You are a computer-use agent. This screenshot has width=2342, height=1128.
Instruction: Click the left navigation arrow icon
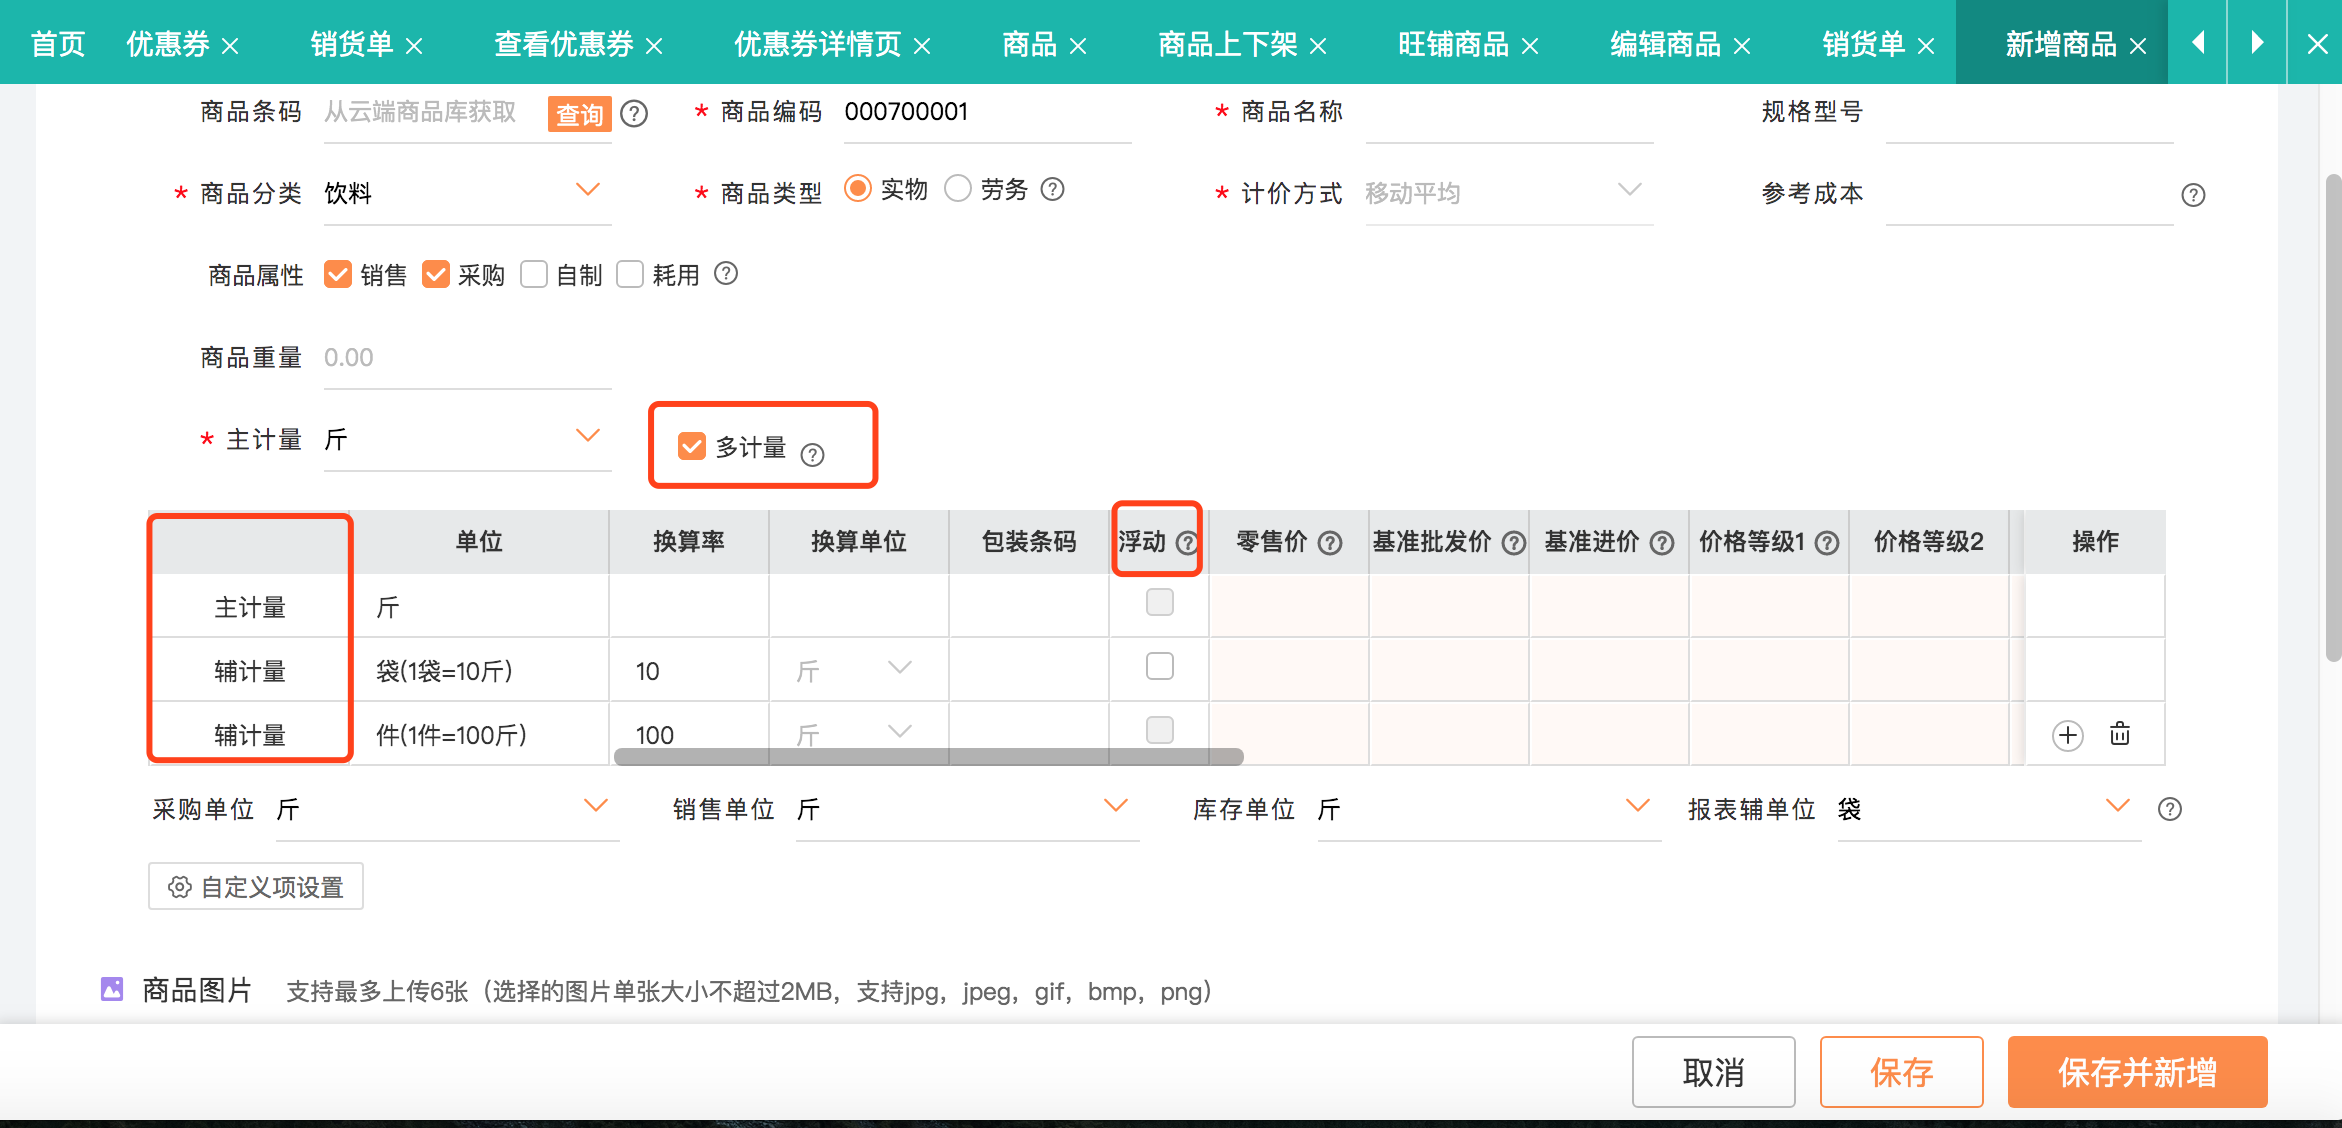tap(2206, 40)
